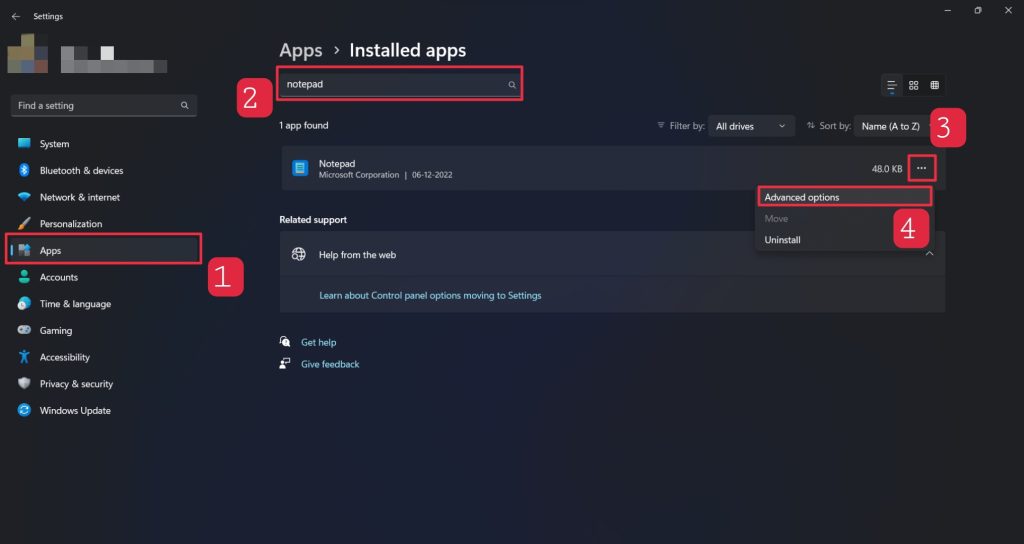Click the search icon in Find a setting
The height and width of the screenshot is (544, 1024).
pyautogui.click(x=185, y=105)
